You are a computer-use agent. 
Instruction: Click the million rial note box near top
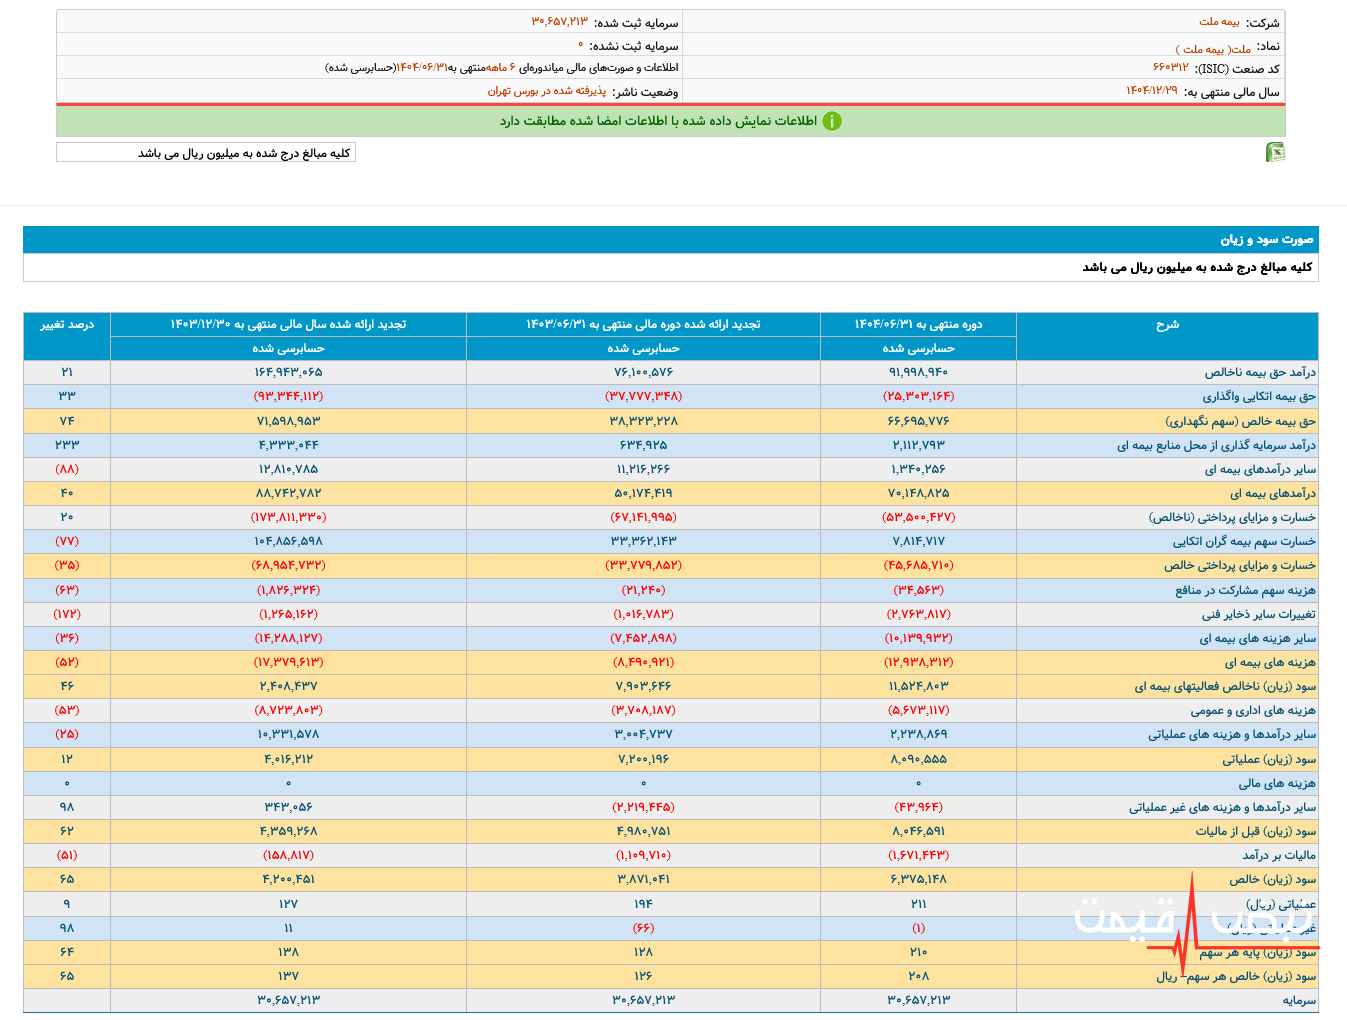point(206,153)
